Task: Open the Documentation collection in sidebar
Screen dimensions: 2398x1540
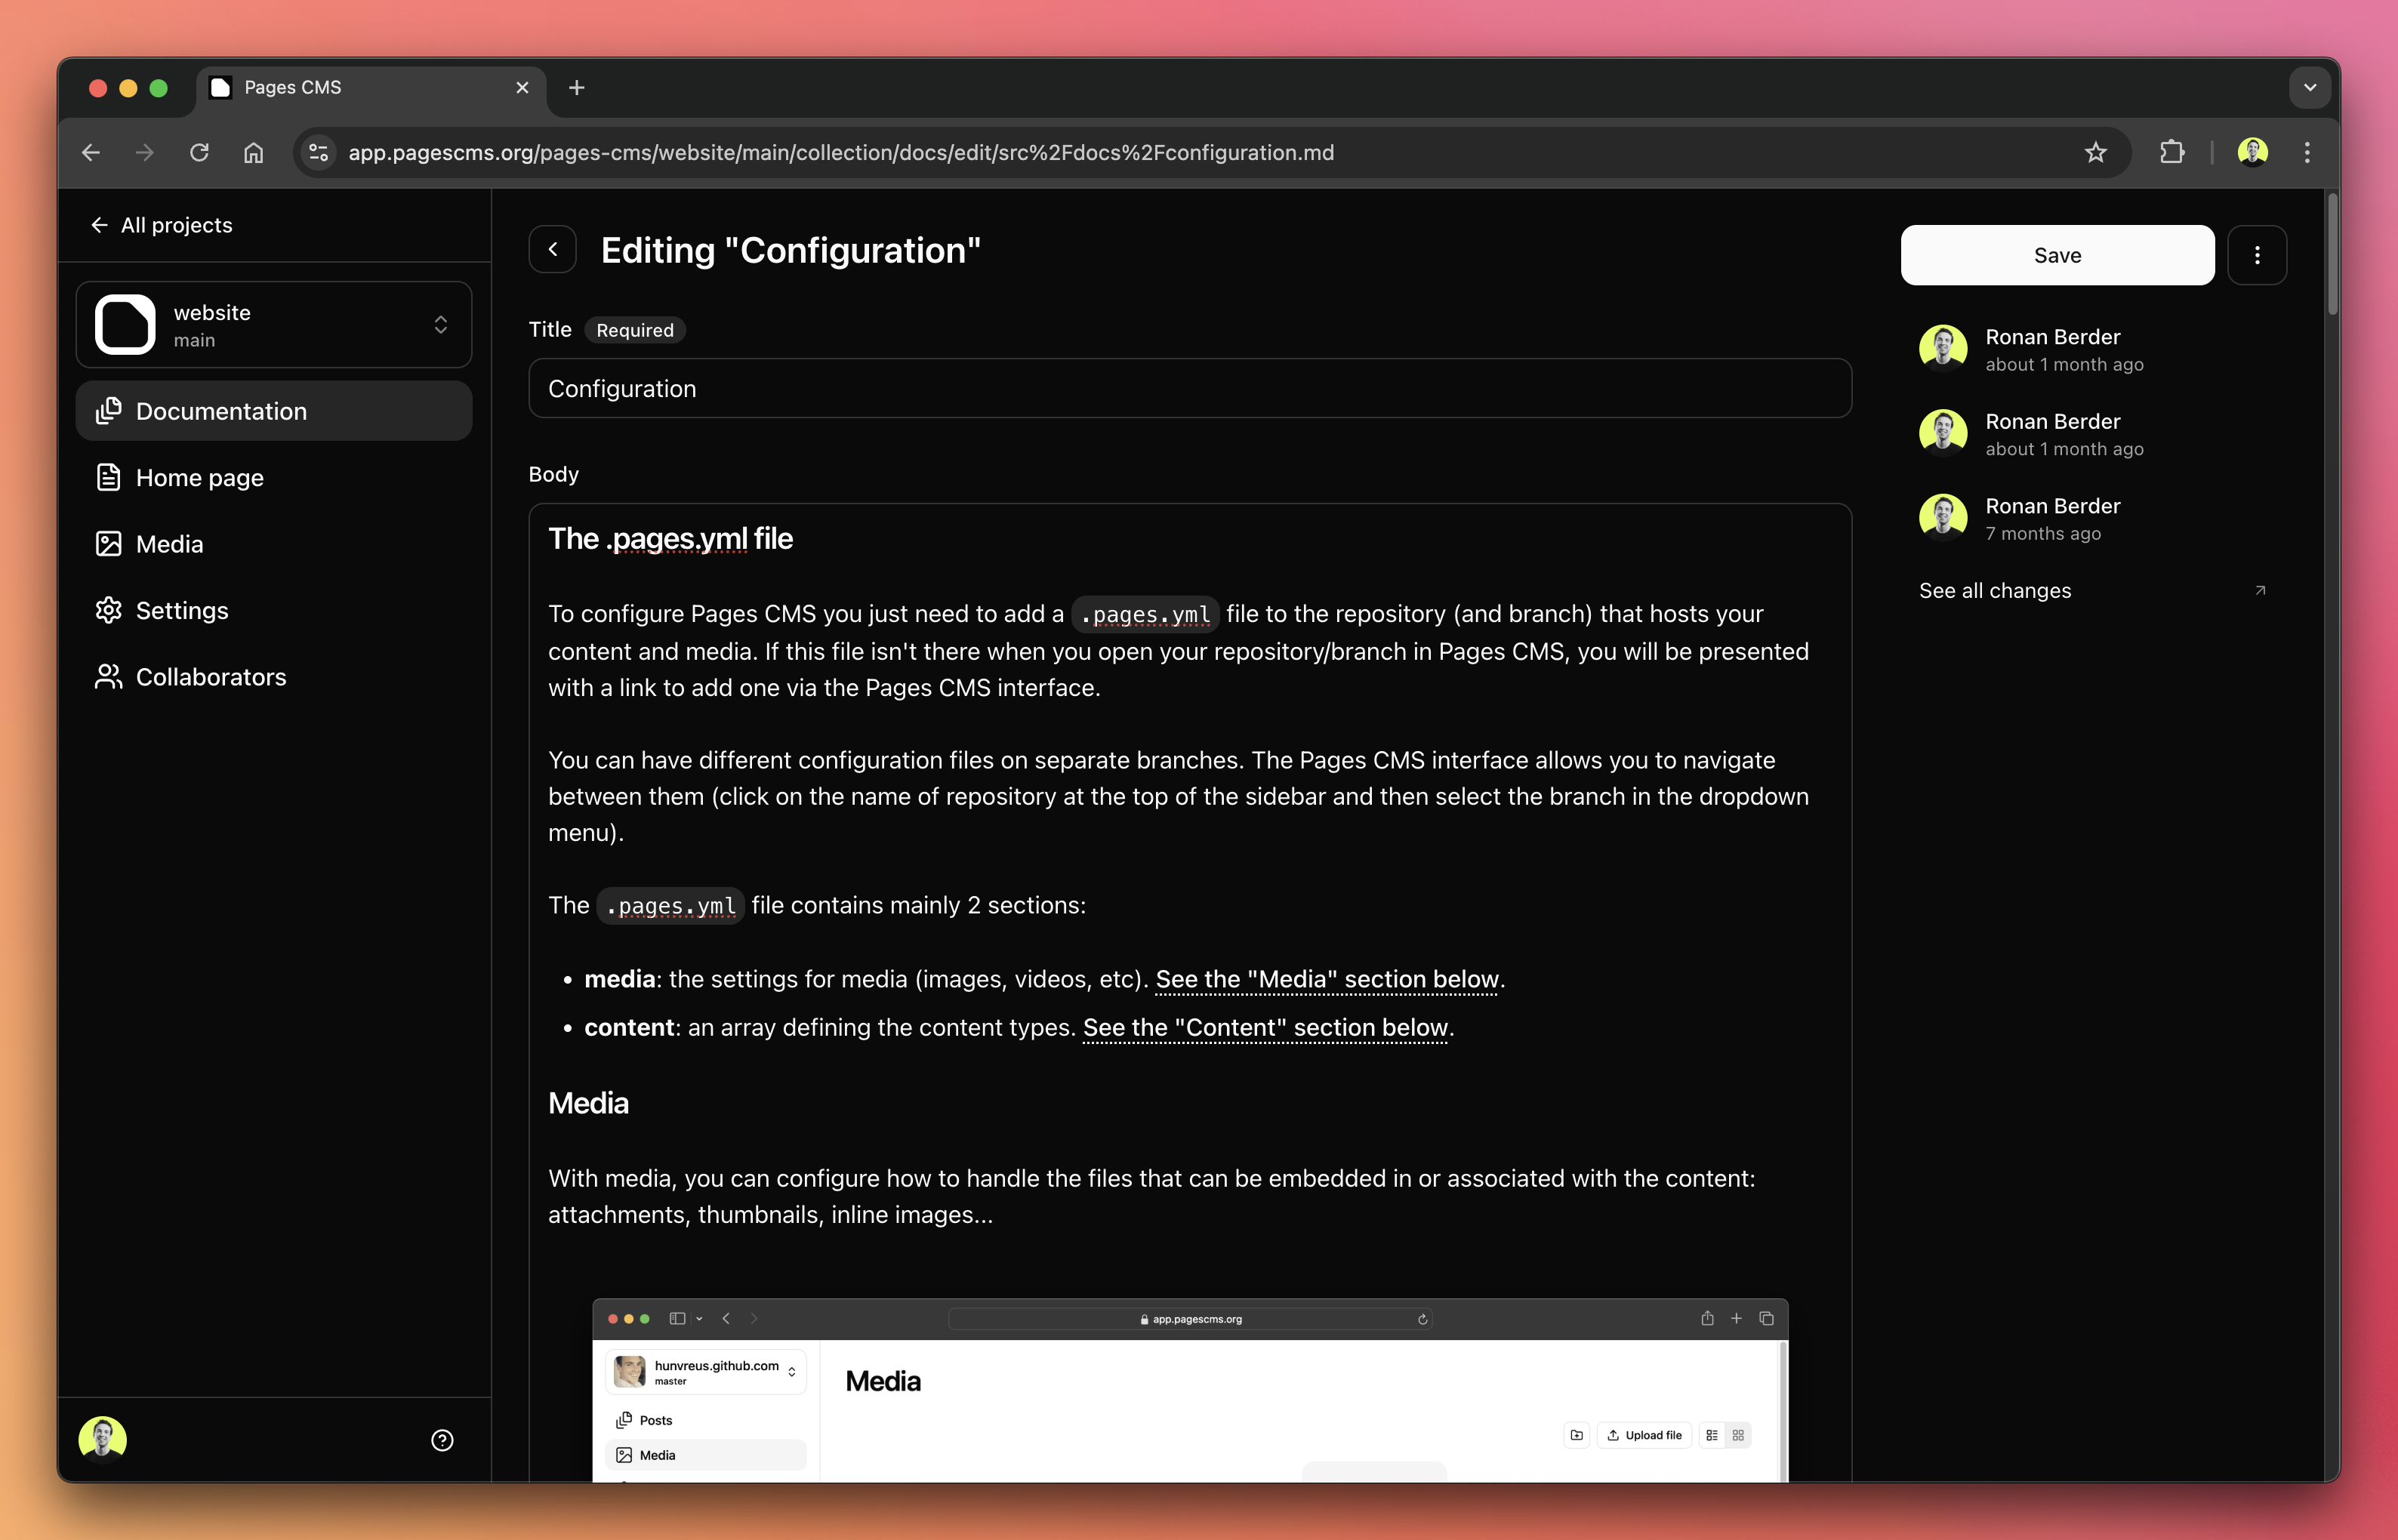Action: pos(221,411)
